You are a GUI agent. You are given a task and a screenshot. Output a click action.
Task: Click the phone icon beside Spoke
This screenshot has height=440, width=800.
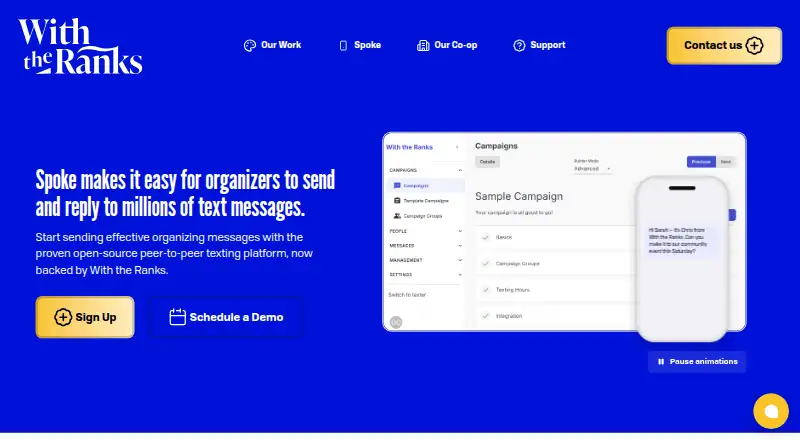343,45
